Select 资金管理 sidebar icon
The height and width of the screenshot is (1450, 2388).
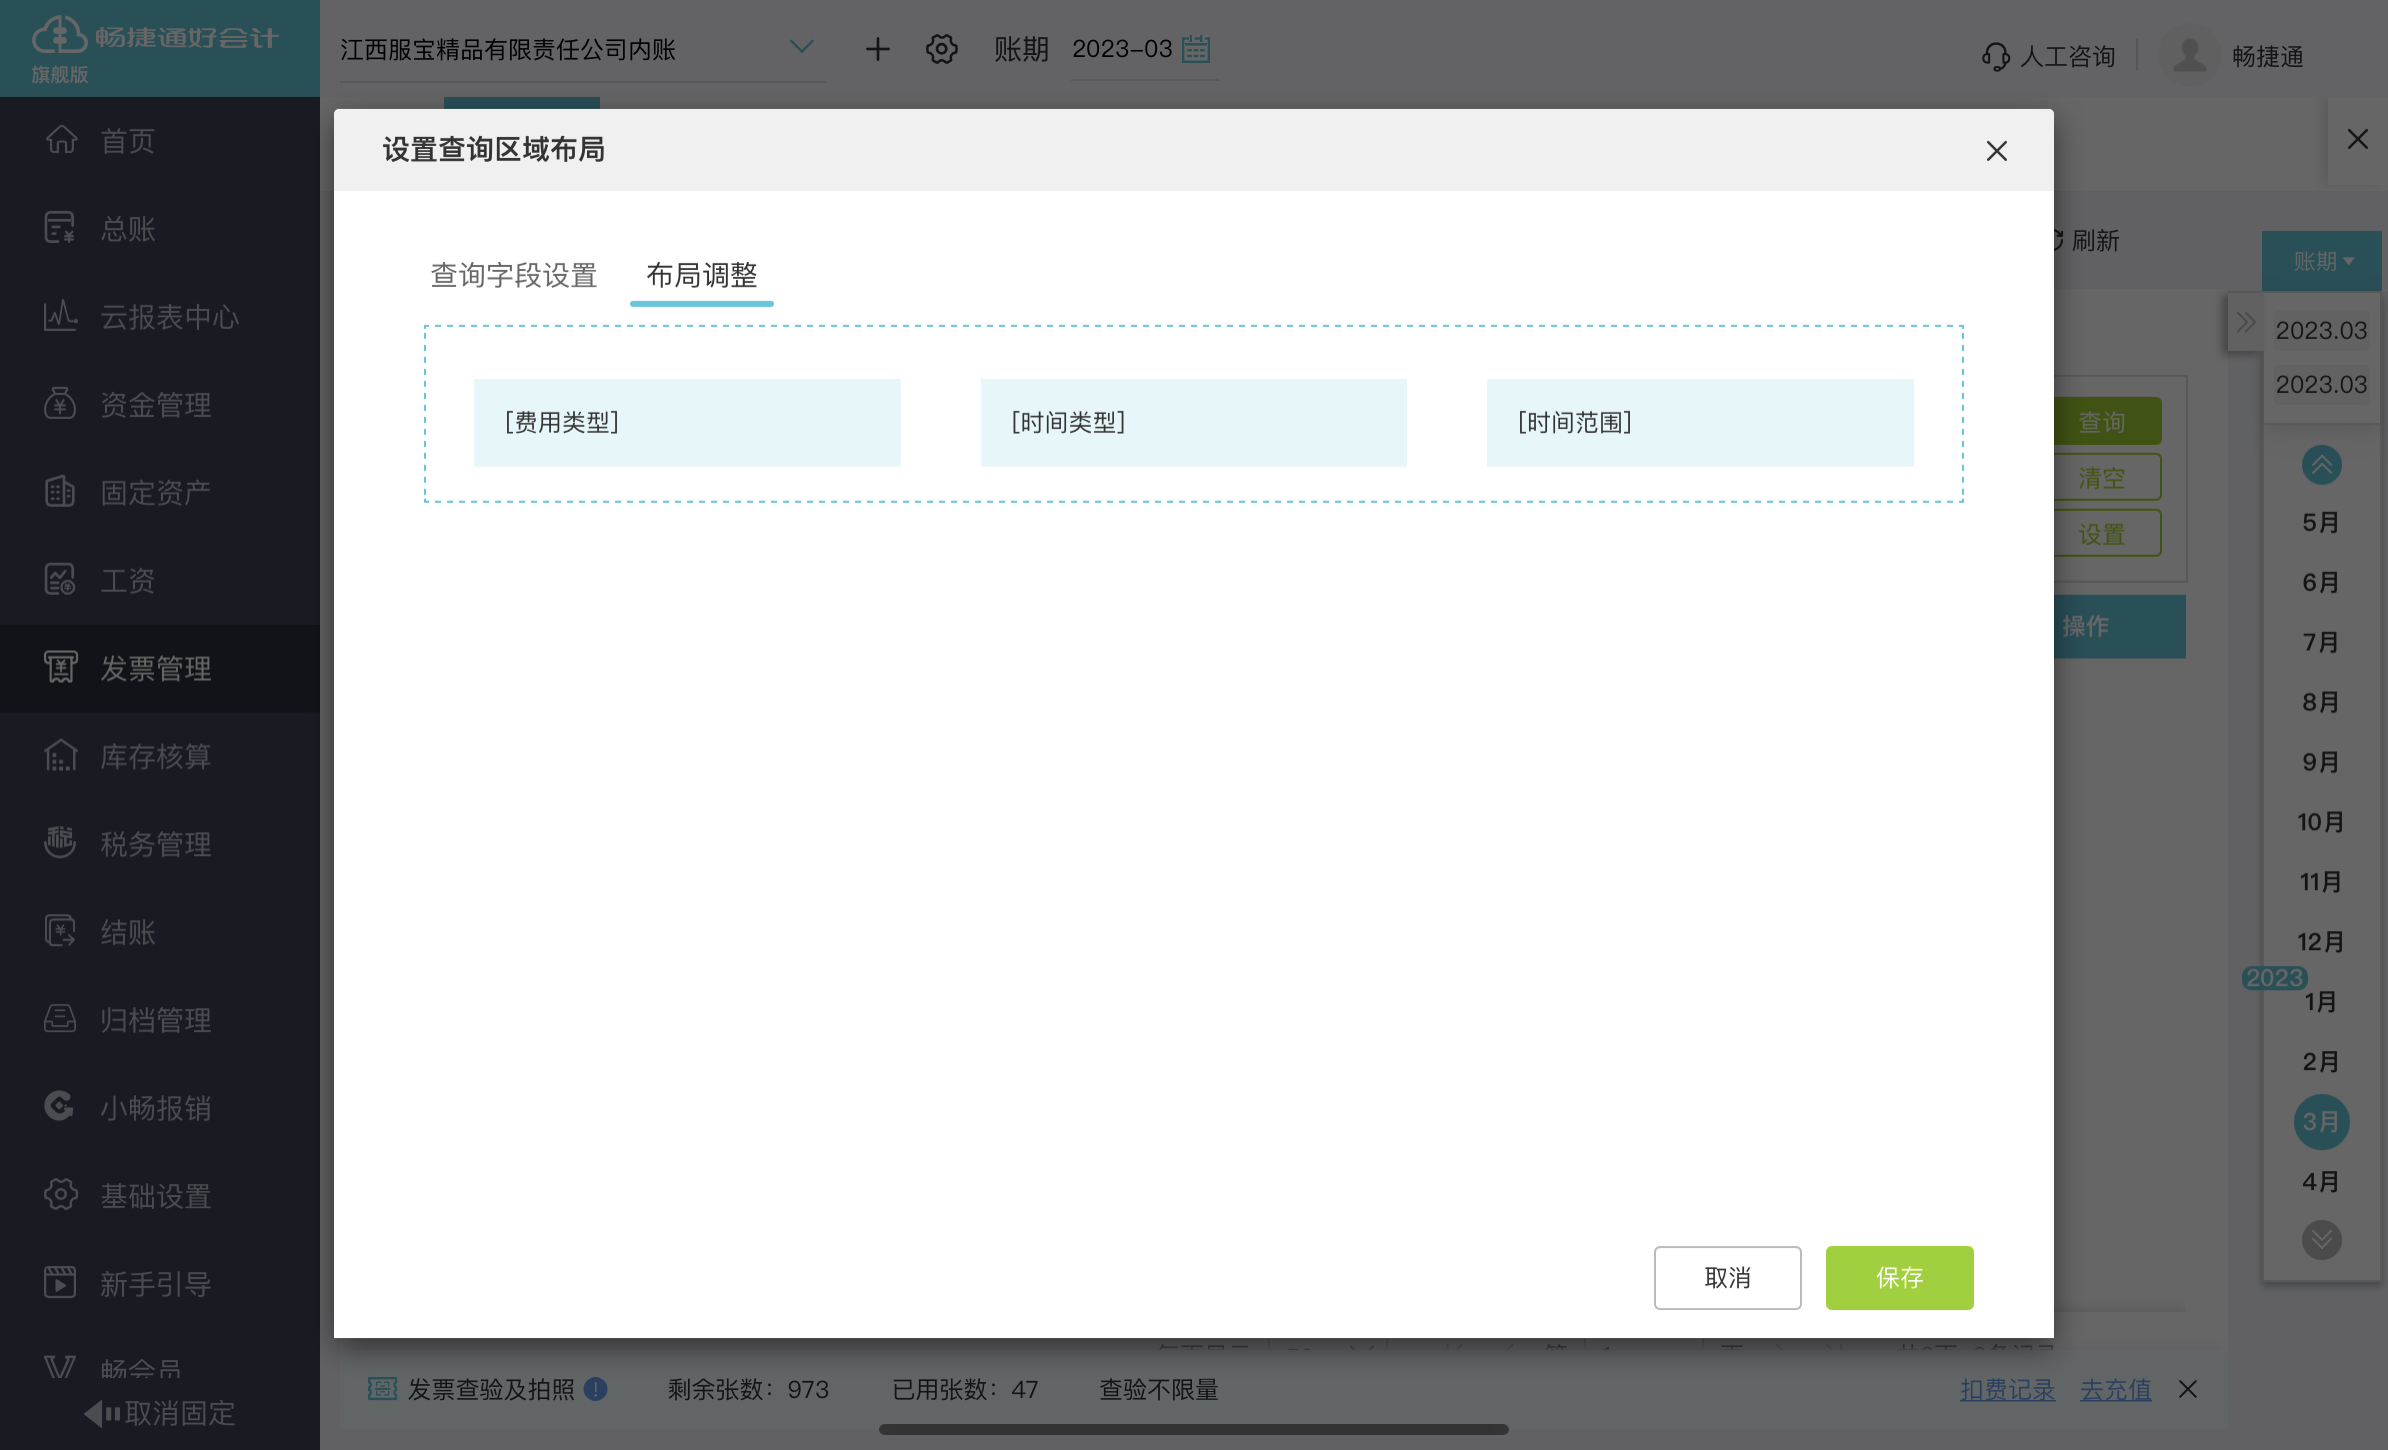pyautogui.click(x=61, y=404)
